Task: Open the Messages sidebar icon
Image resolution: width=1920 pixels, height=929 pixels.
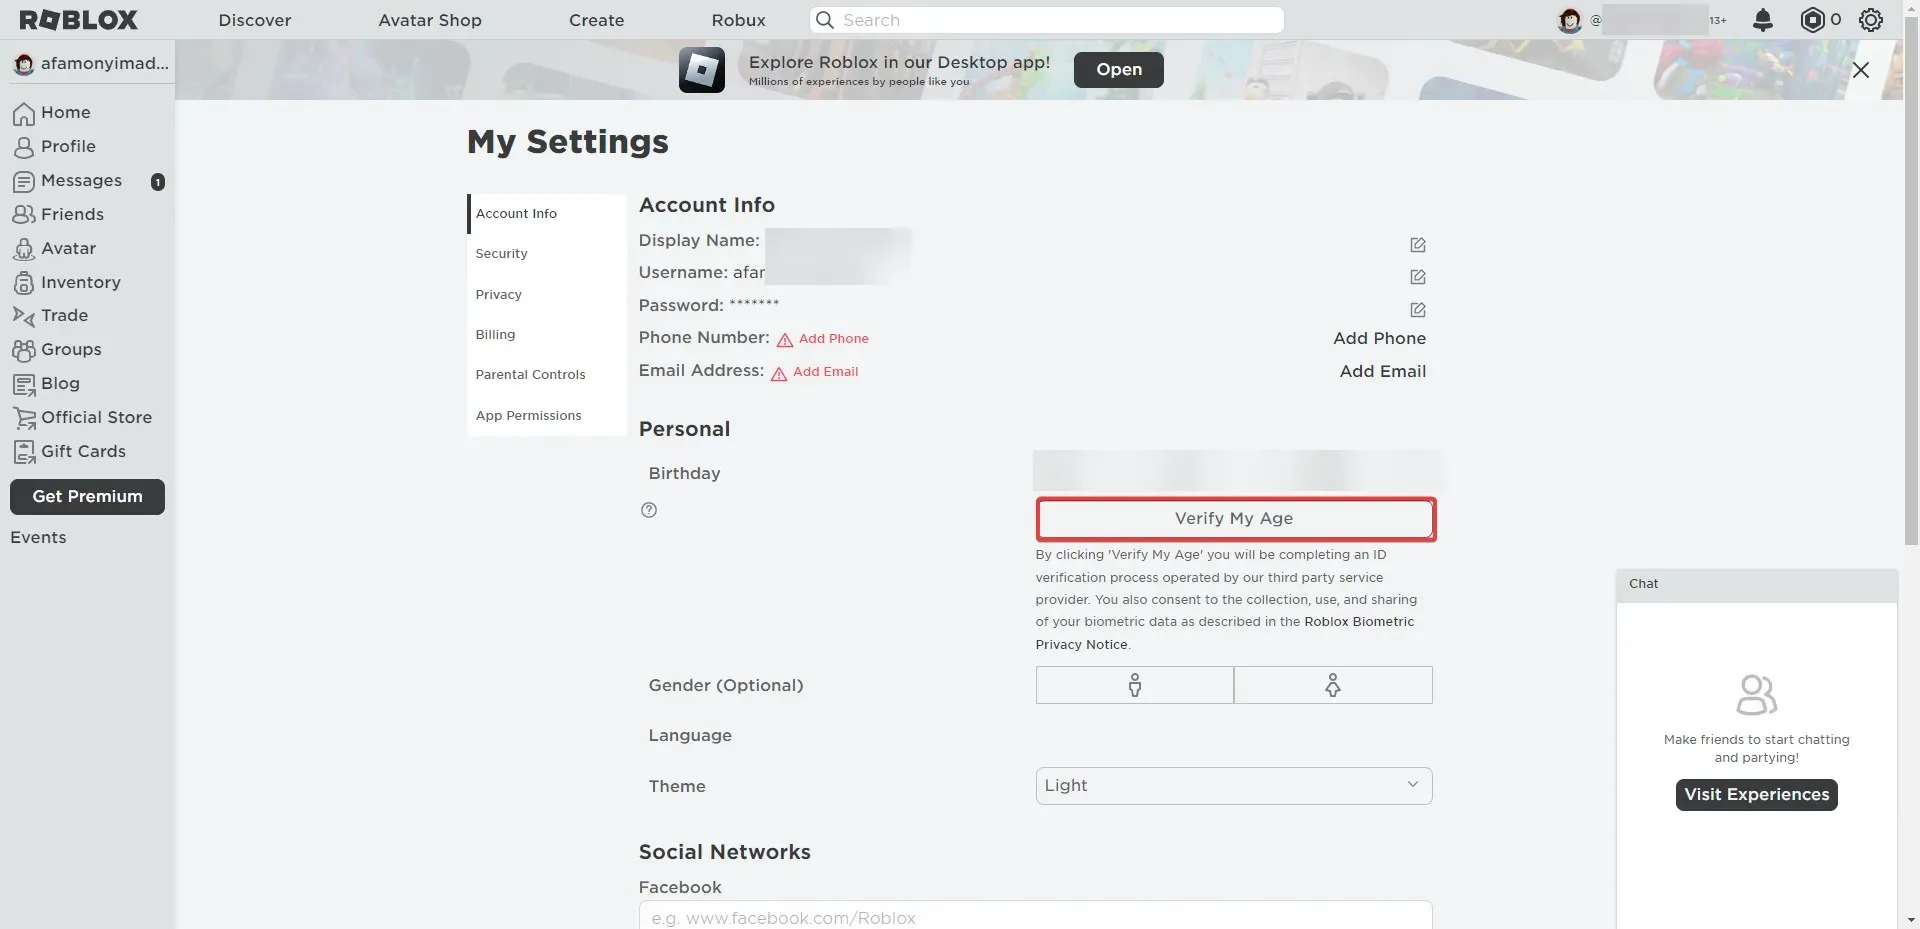Action: point(24,182)
